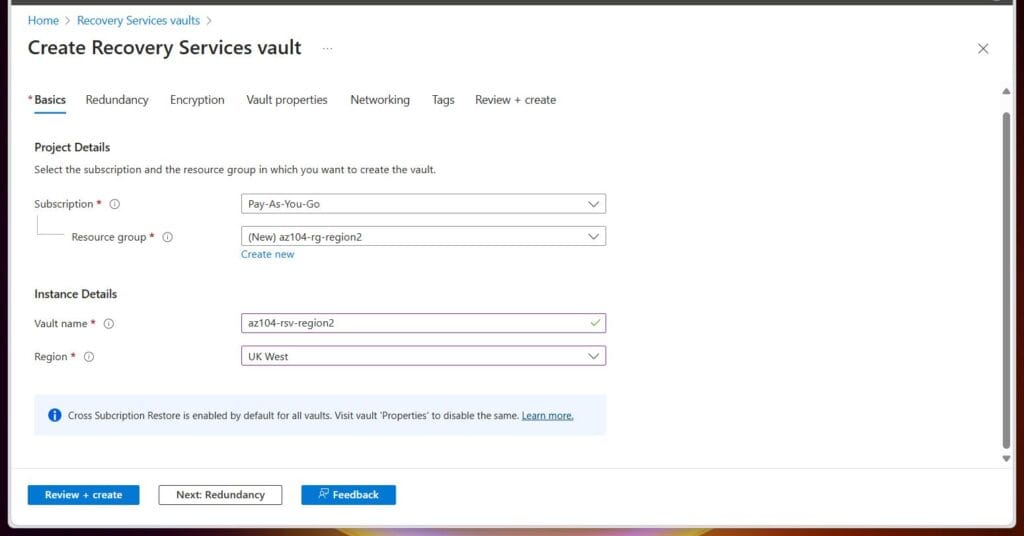This screenshot has width=1024, height=536.
Task: Click the Instance Details heading
Action: [76, 294]
